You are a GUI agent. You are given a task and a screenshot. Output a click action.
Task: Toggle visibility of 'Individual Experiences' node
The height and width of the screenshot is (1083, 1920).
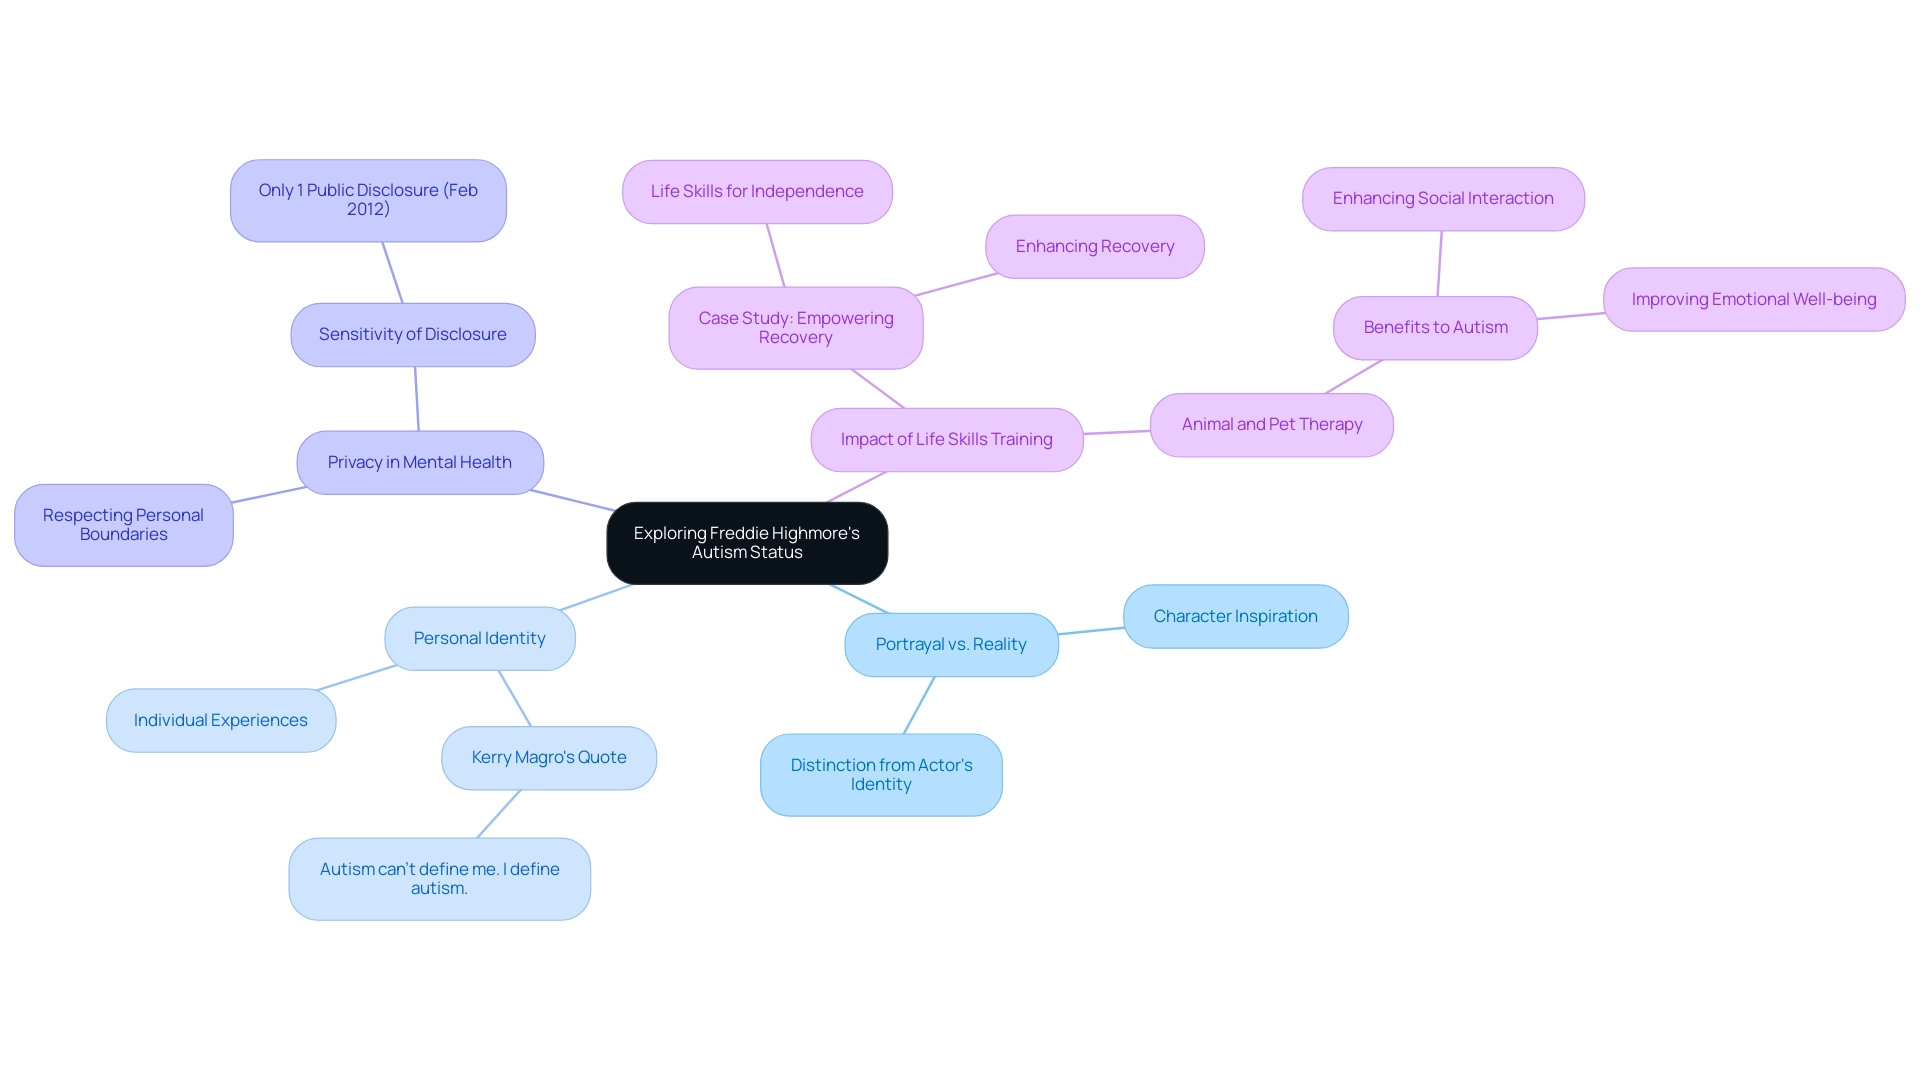pos(220,720)
